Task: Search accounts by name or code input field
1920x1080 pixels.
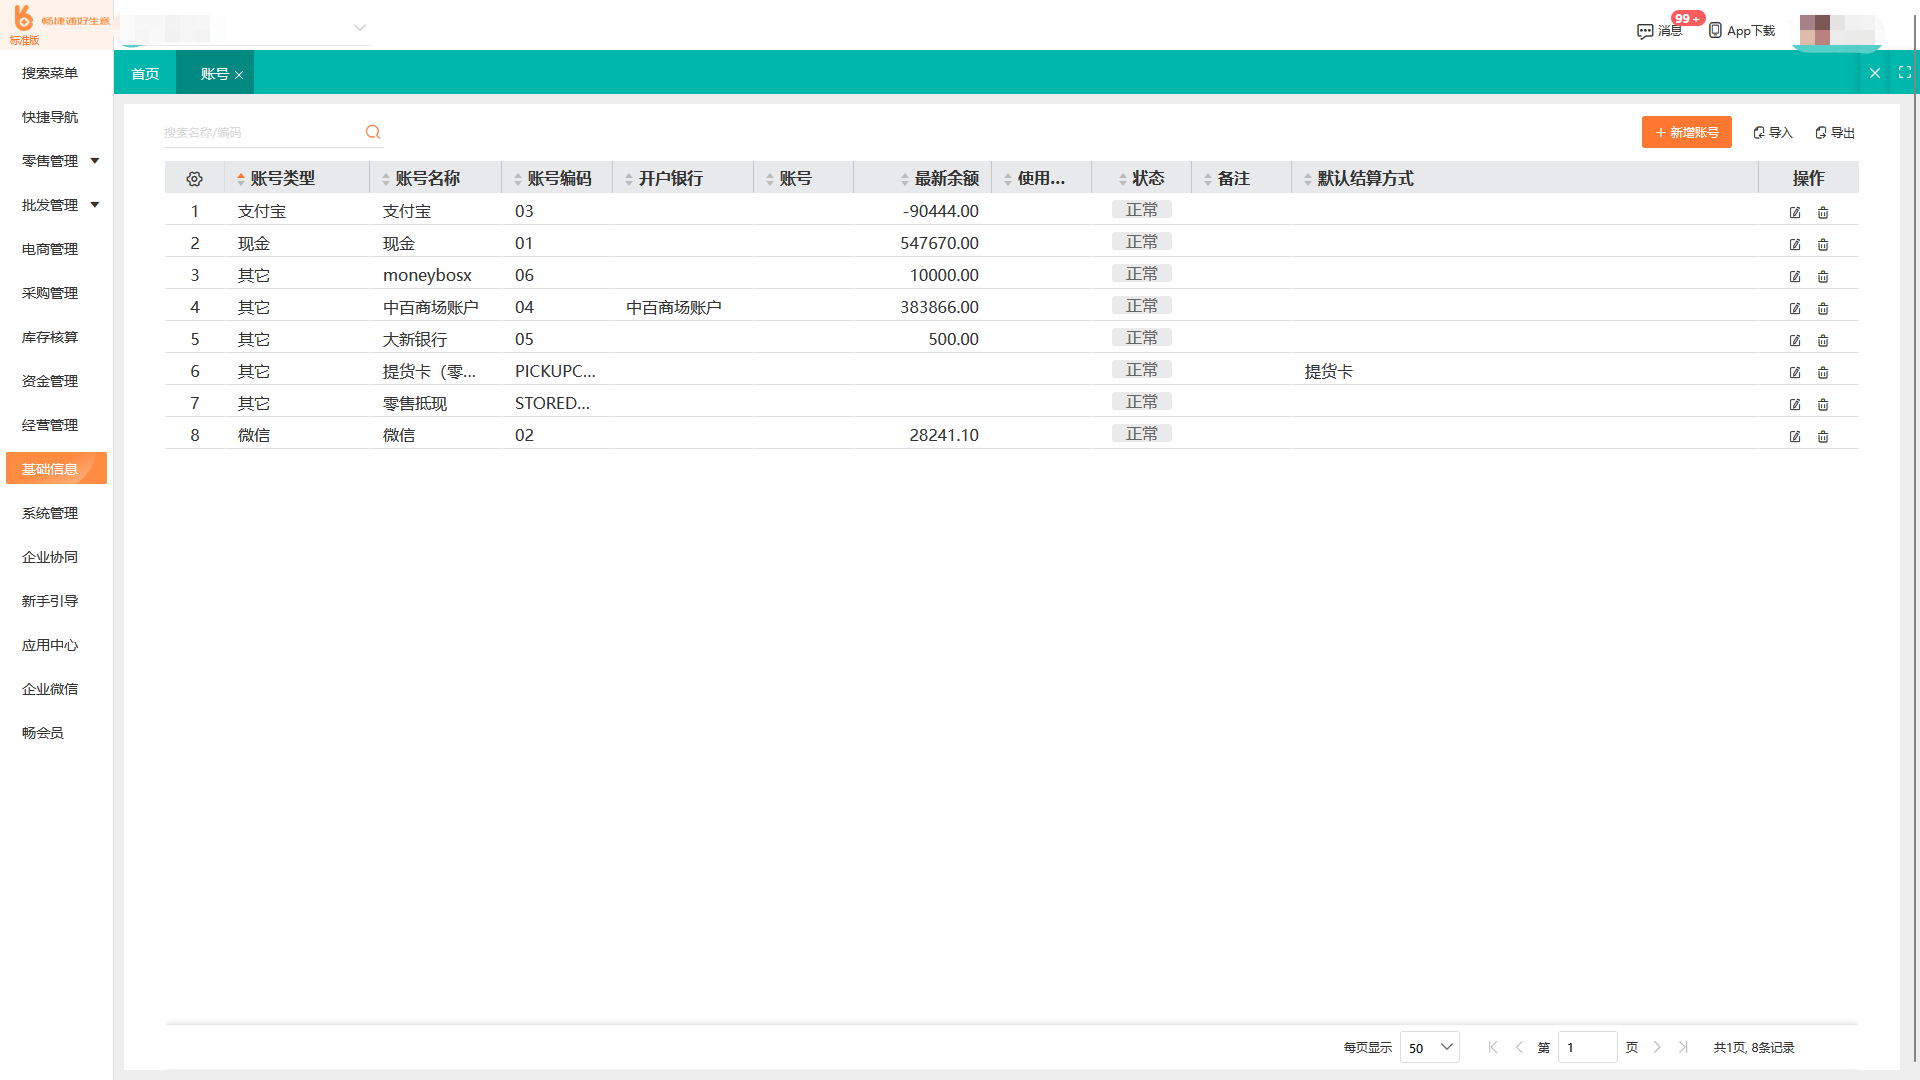Action: click(258, 131)
